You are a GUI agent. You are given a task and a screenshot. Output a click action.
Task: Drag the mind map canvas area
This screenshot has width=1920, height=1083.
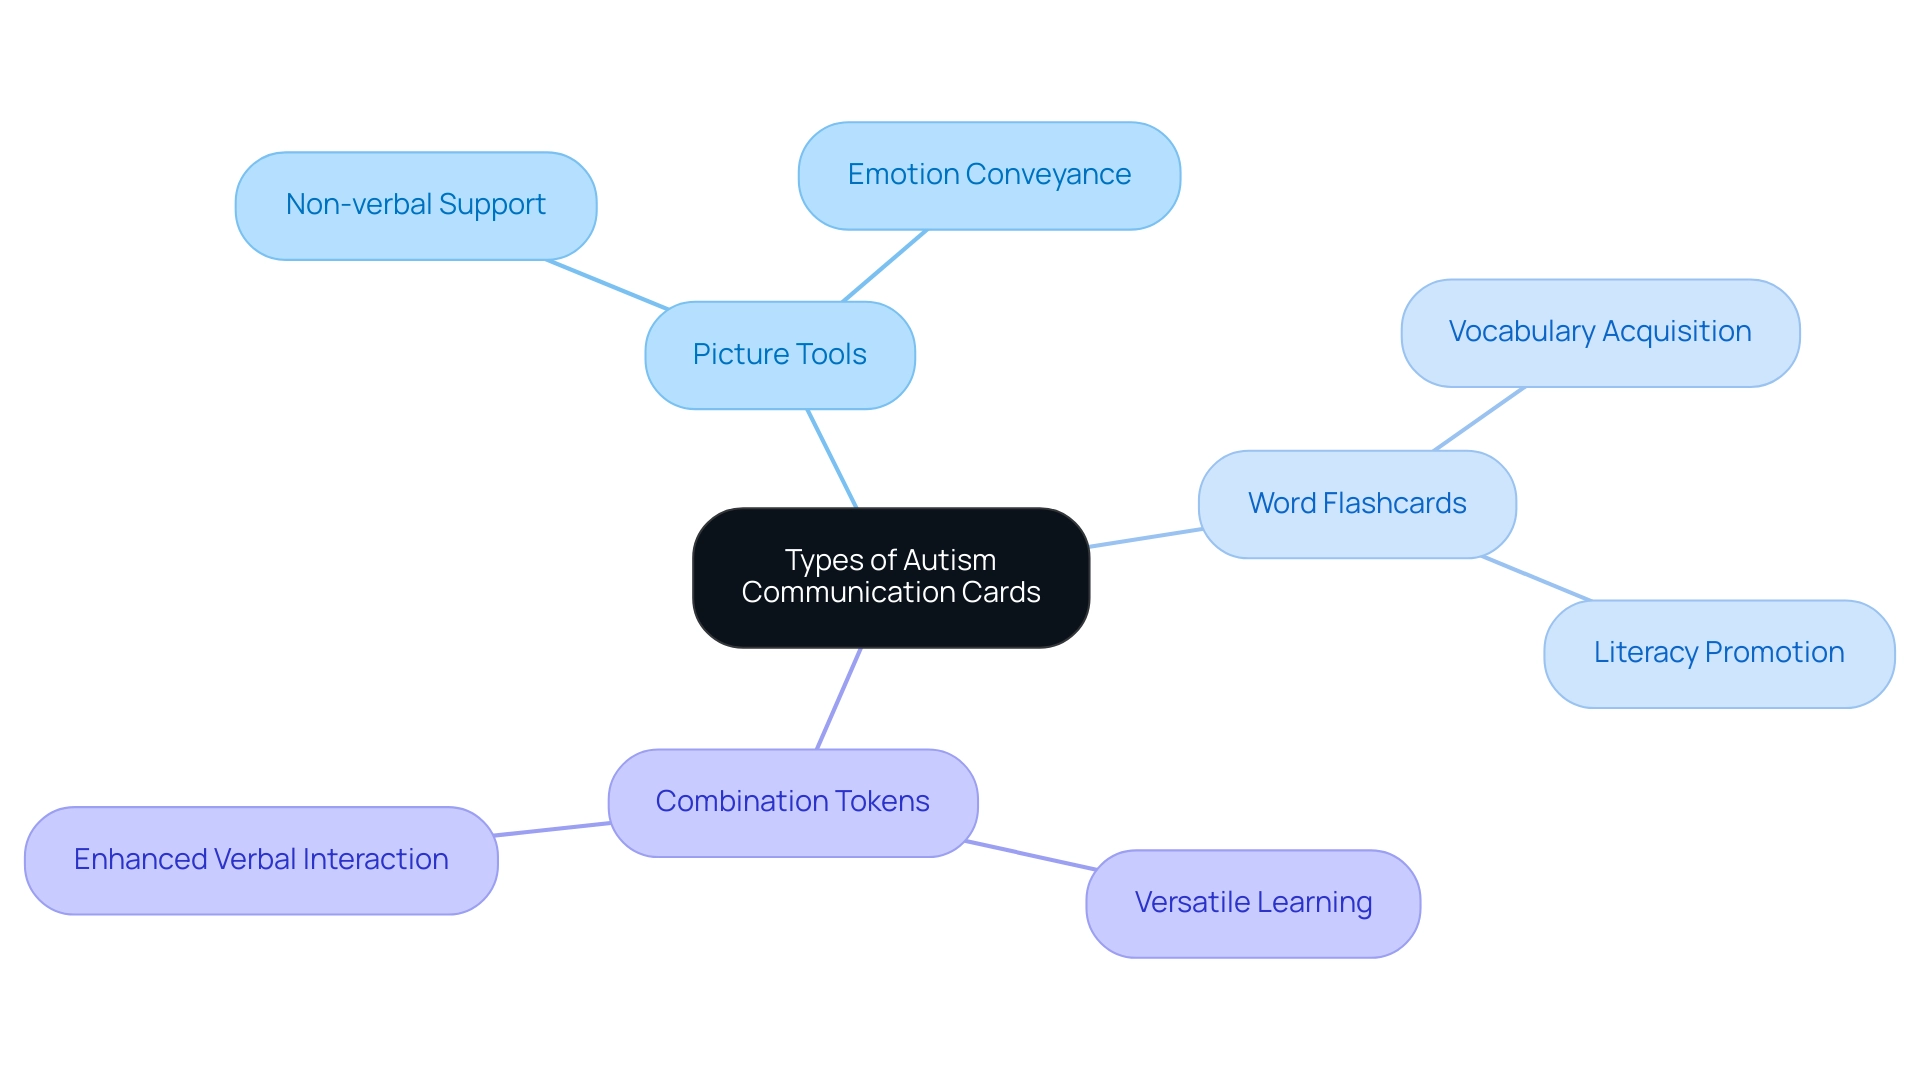point(960,541)
